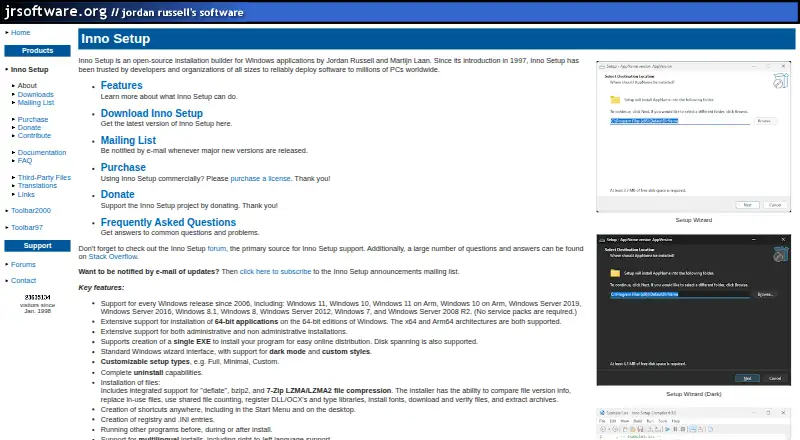Screen dimensions: 800x440
Task: Go to Toolbar97 product page
Action: [27, 228]
